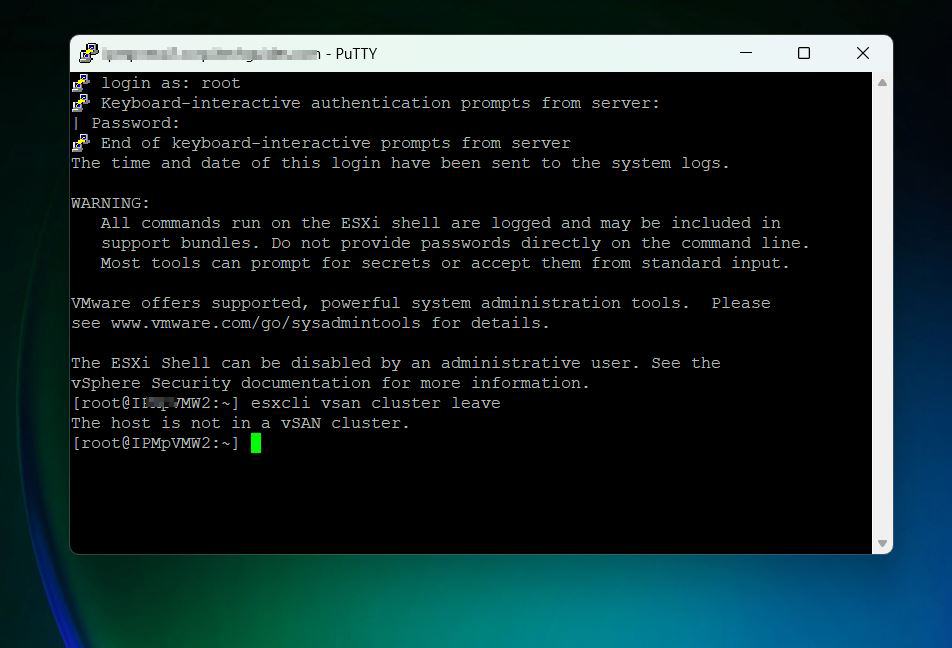Click the last "[root@IPMpVMW2:~]" prompt
This screenshot has width=952, height=648.
click(155, 443)
